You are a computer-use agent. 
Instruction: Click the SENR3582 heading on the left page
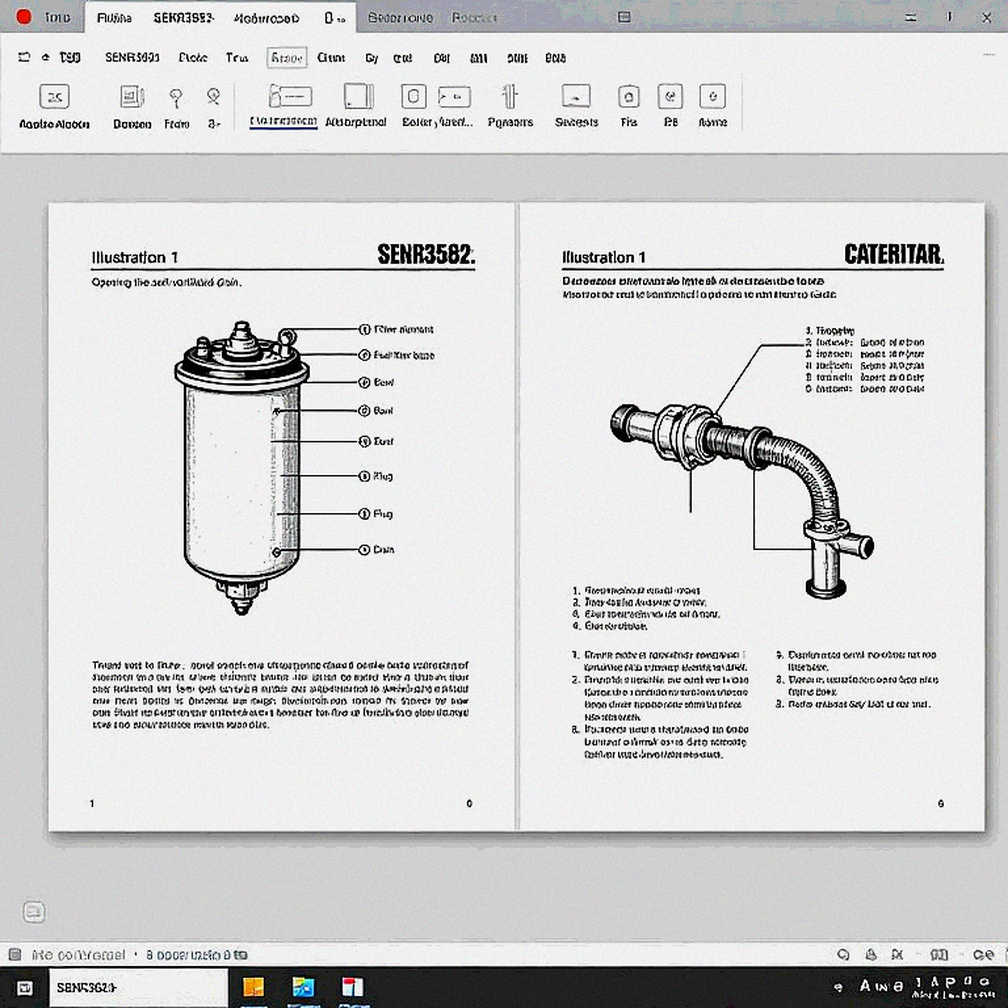(x=426, y=255)
